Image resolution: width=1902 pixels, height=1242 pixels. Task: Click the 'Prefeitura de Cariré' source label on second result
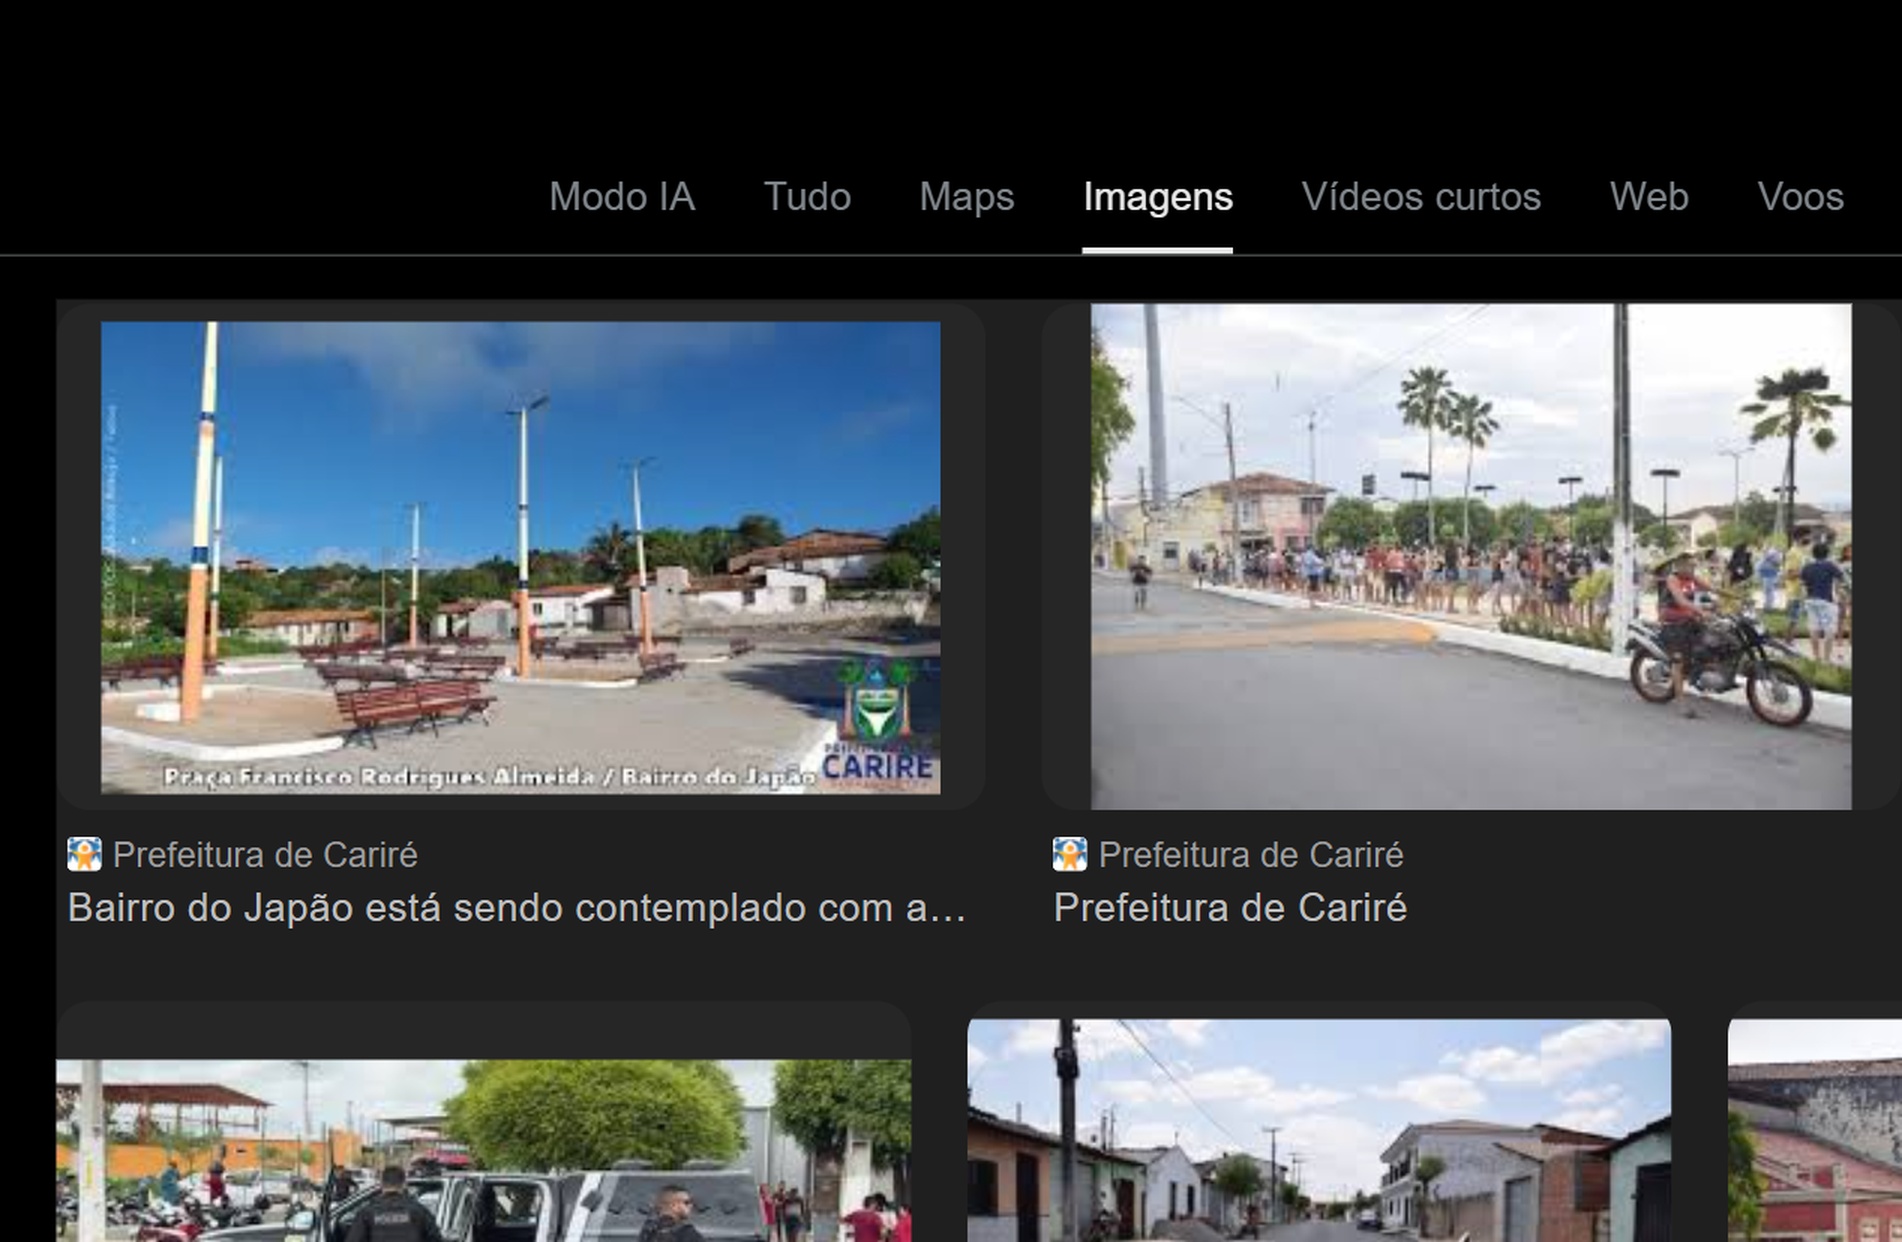[x=1250, y=855]
